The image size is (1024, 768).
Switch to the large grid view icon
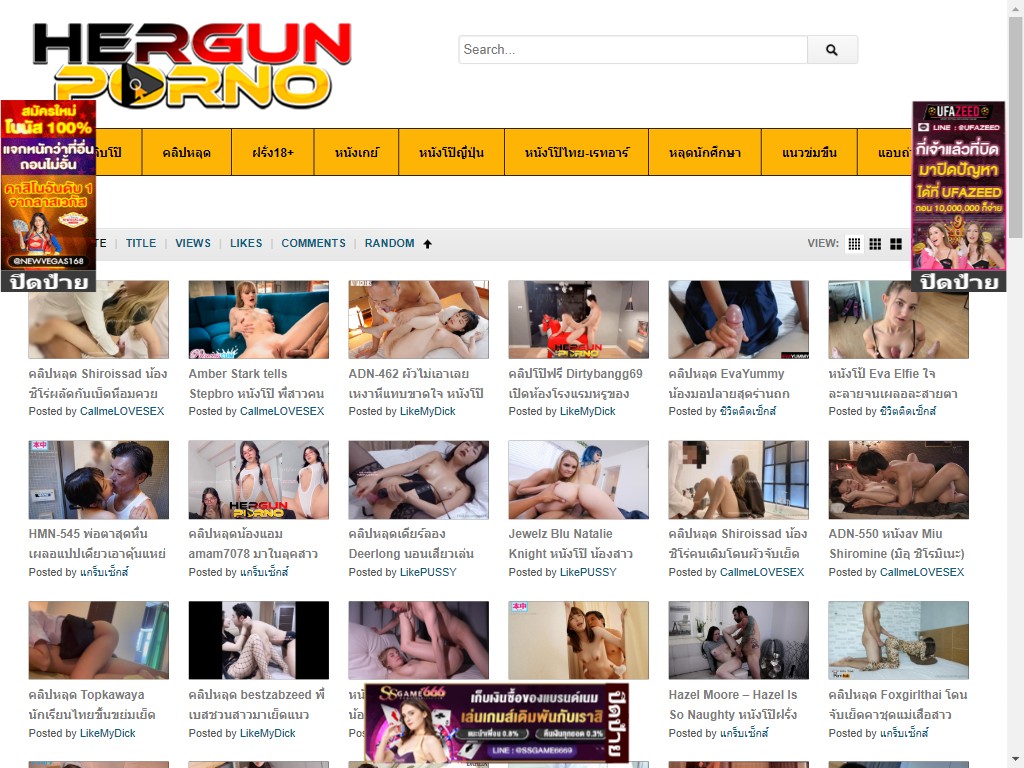point(896,244)
